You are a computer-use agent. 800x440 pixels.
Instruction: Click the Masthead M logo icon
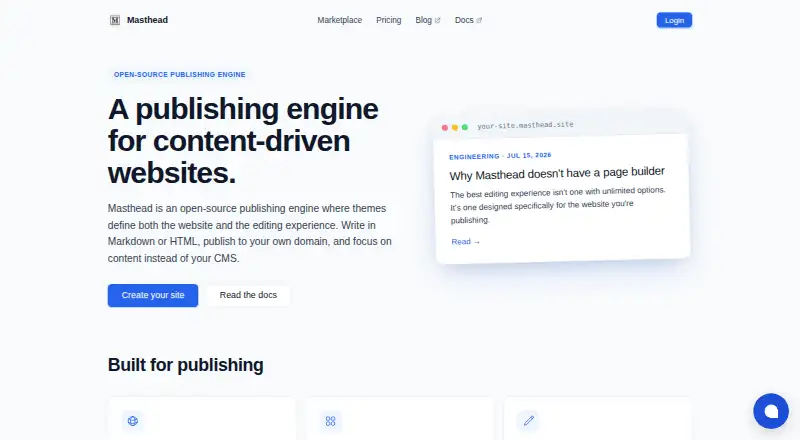(x=115, y=20)
